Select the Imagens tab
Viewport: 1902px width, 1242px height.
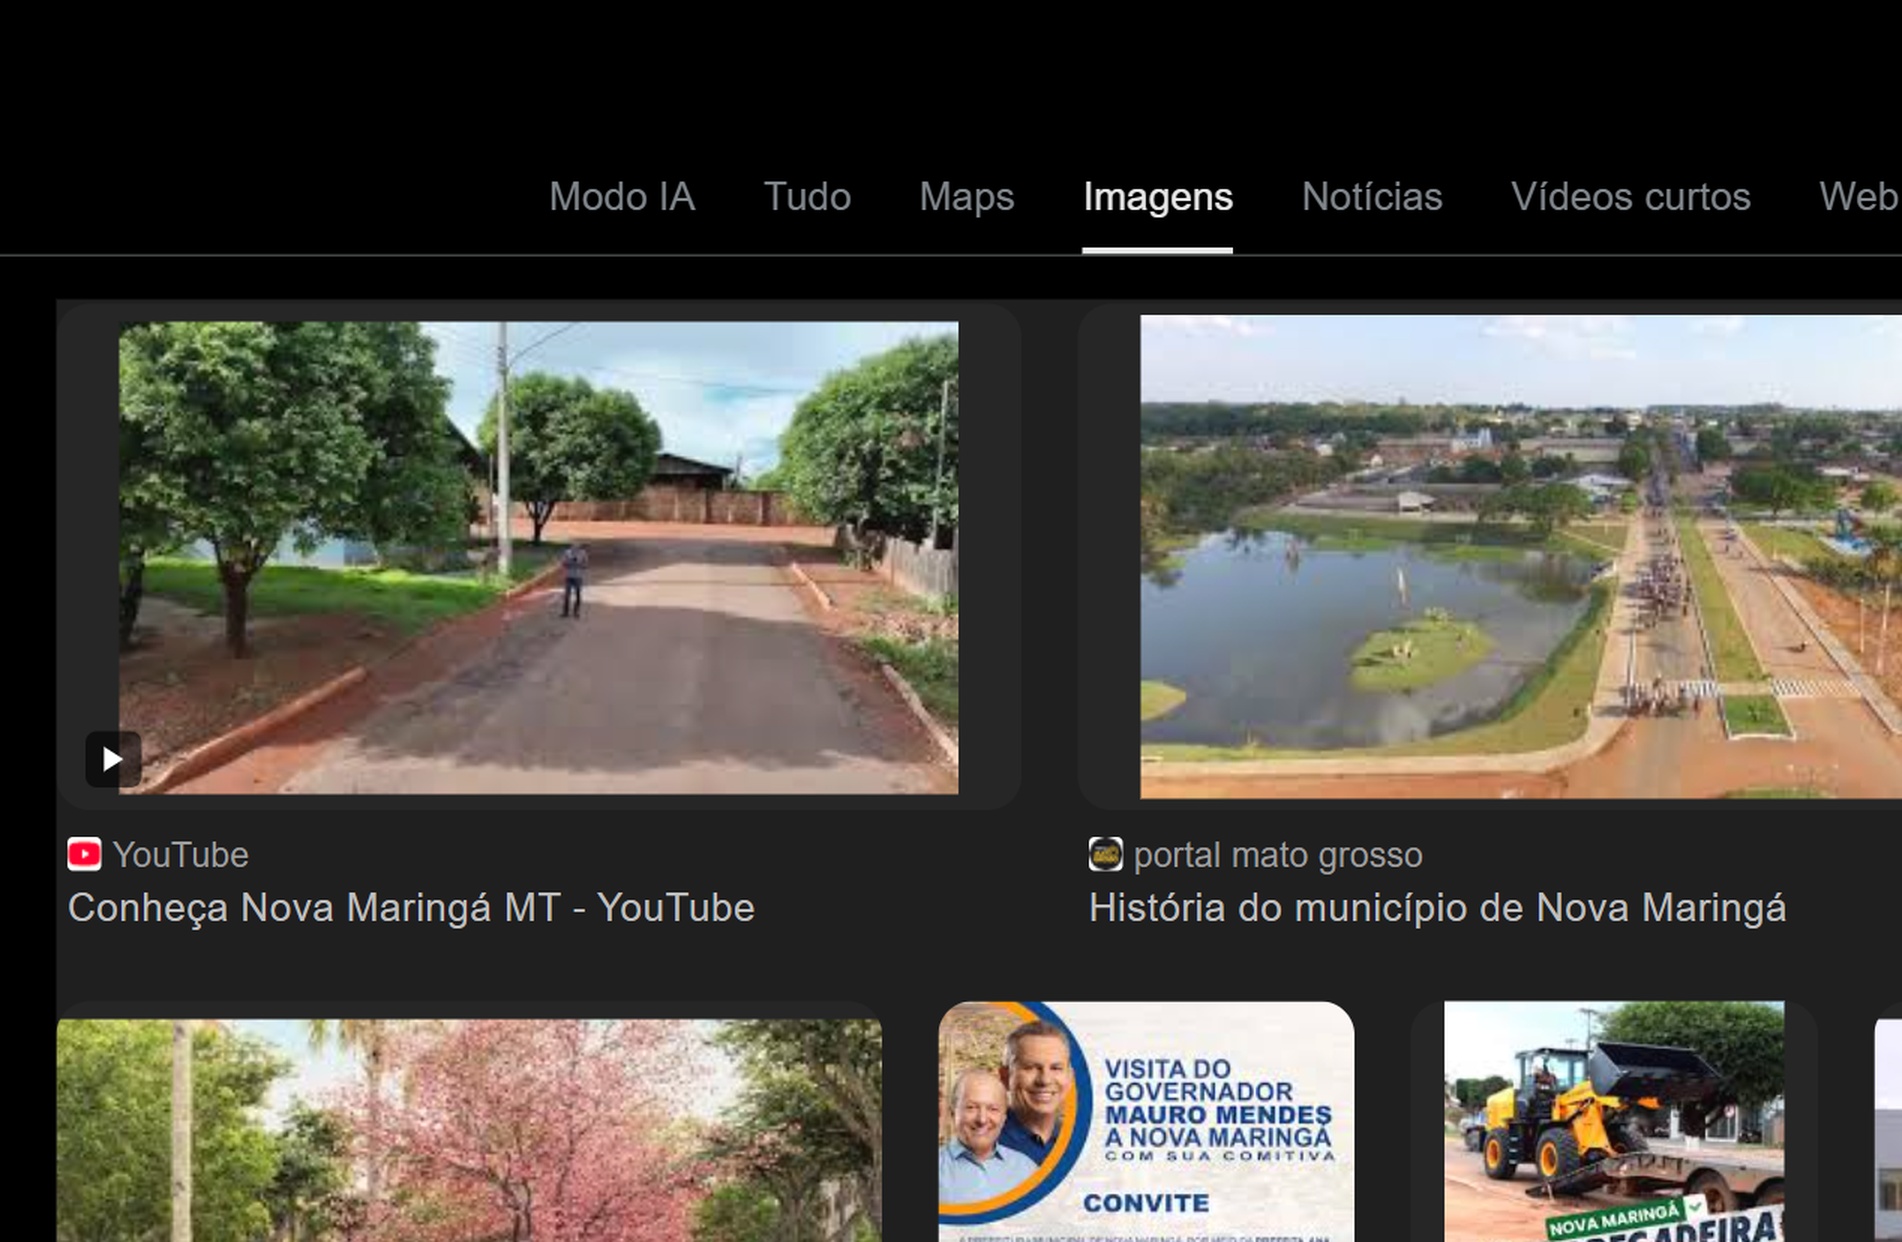click(1157, 197)
